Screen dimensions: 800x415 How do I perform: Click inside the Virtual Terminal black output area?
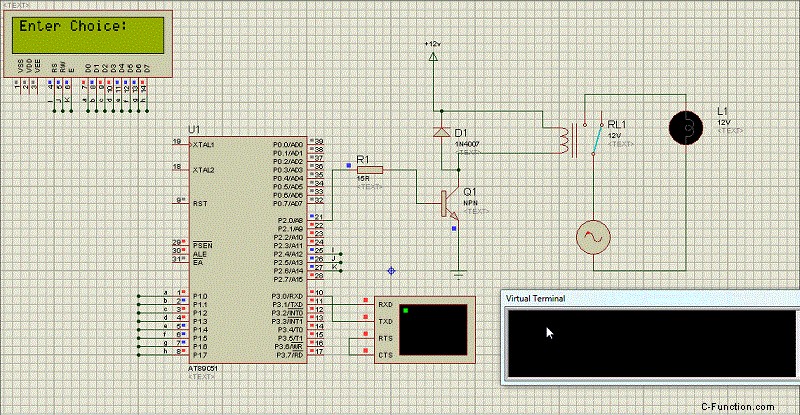click(650, 340)
